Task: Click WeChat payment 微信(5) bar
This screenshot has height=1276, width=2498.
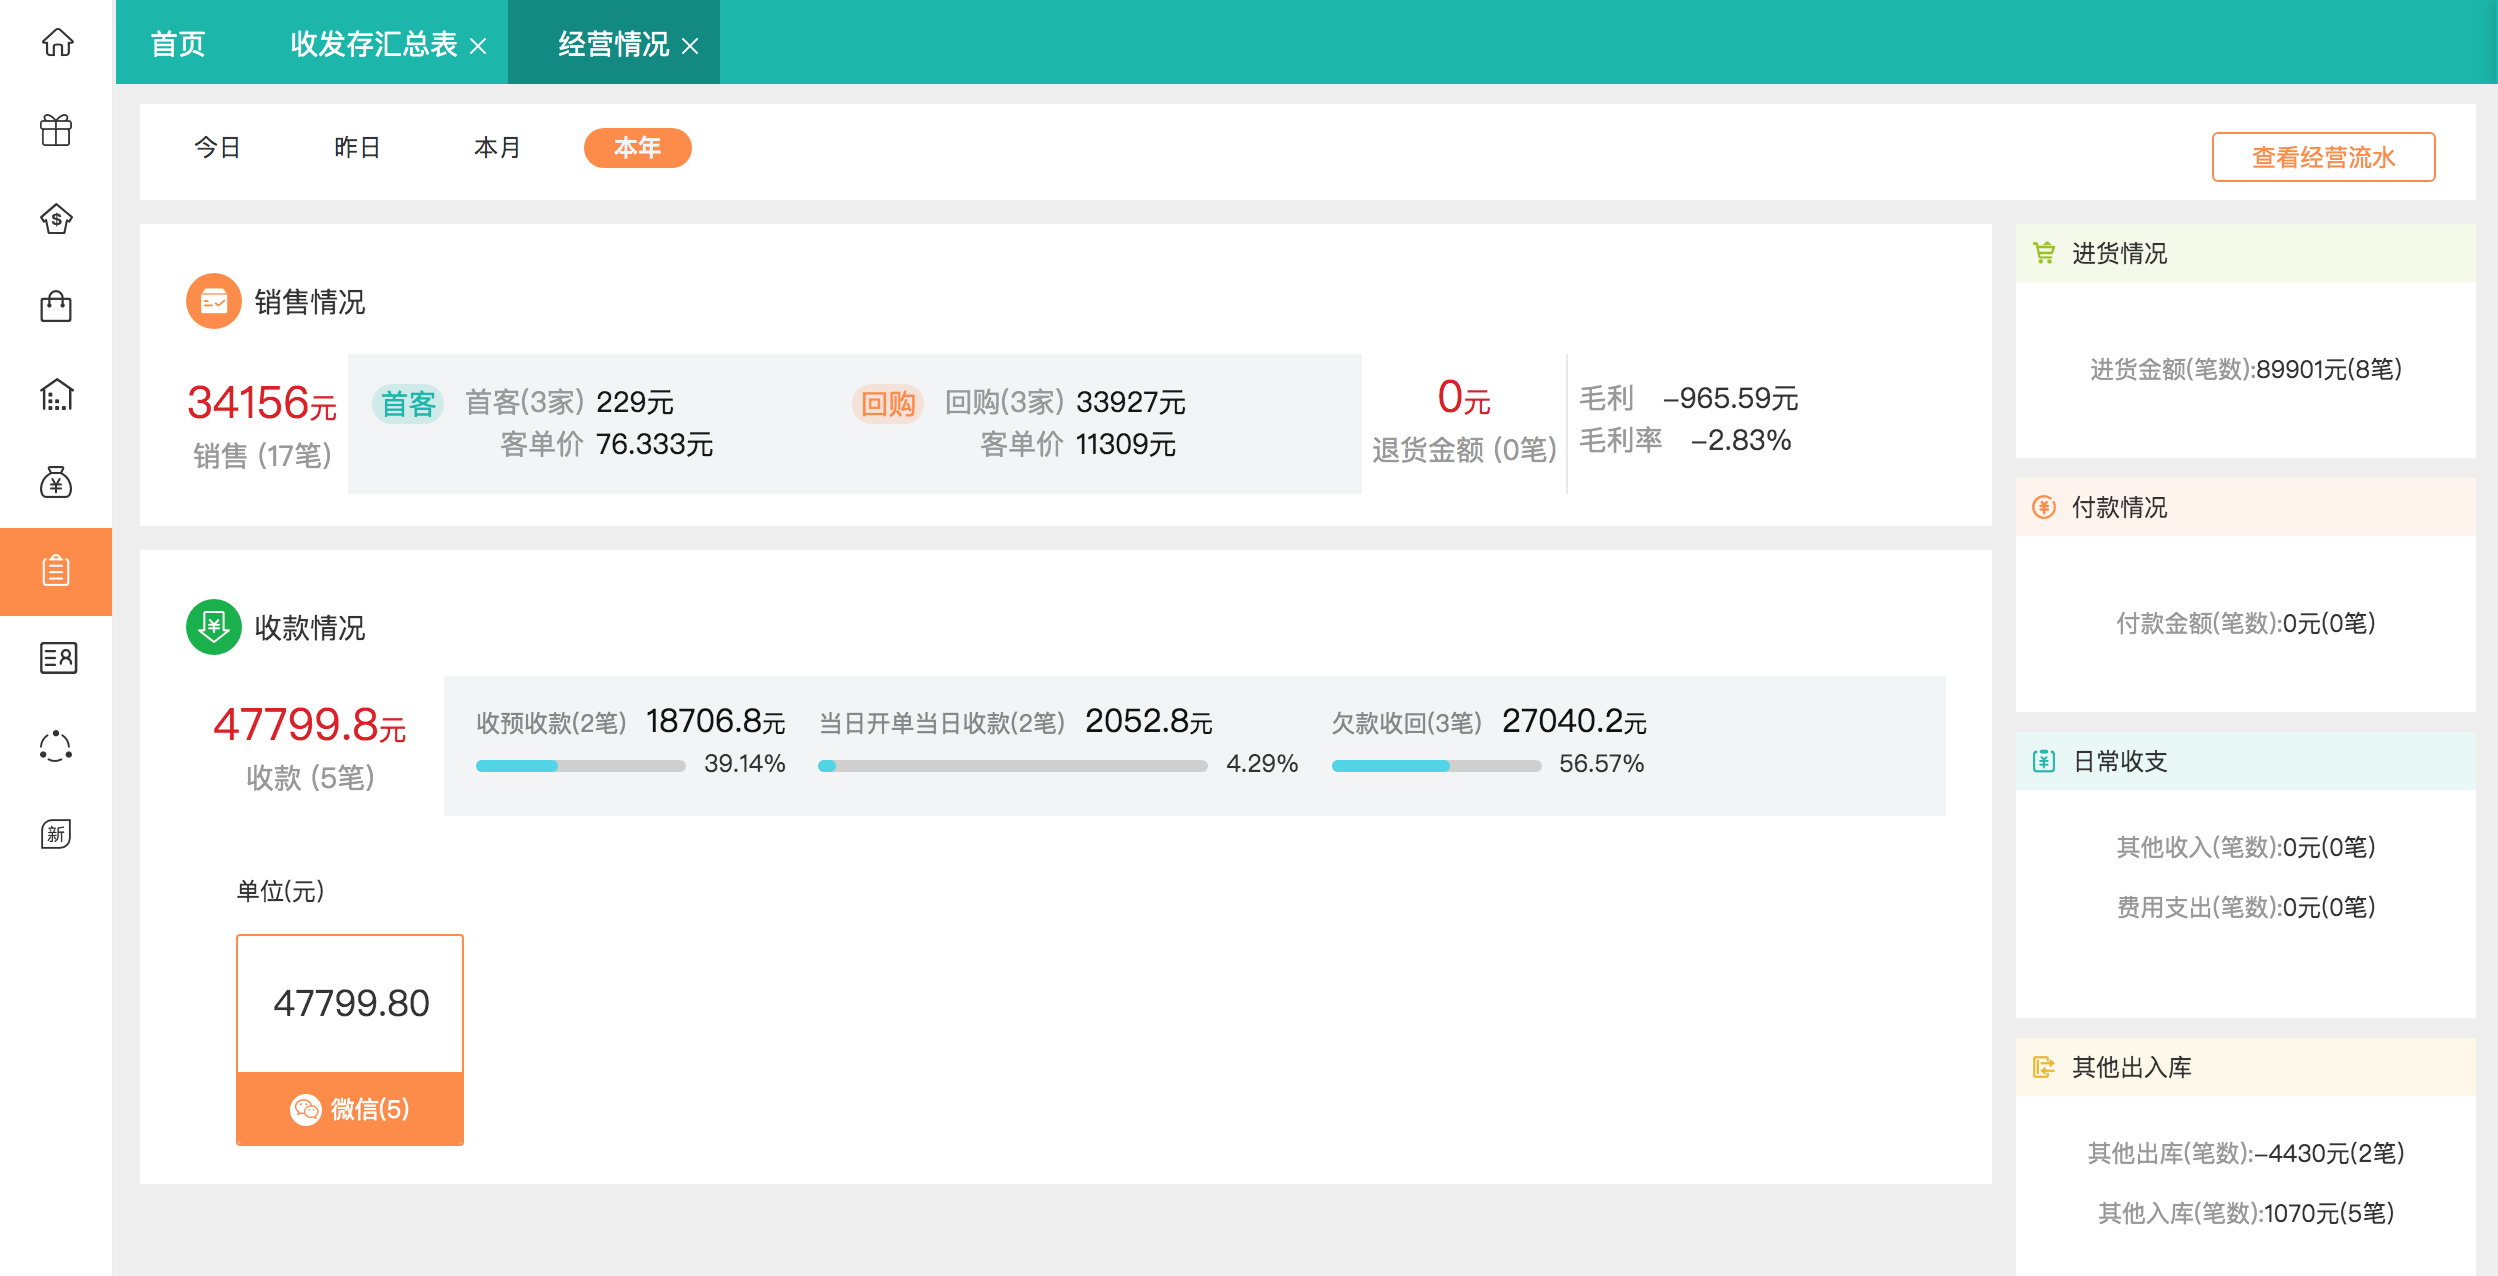Action: coord(350,1110)
